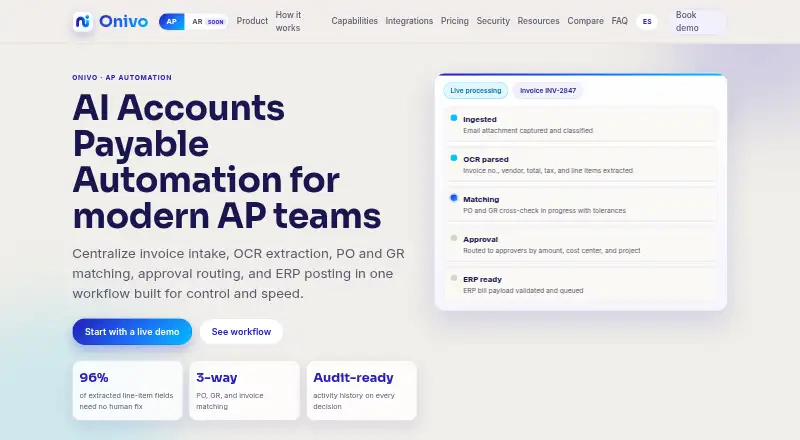The height and width of the screenshot is (440, 800).
Task: Click the Ingested step status dot
Action: 454,118
